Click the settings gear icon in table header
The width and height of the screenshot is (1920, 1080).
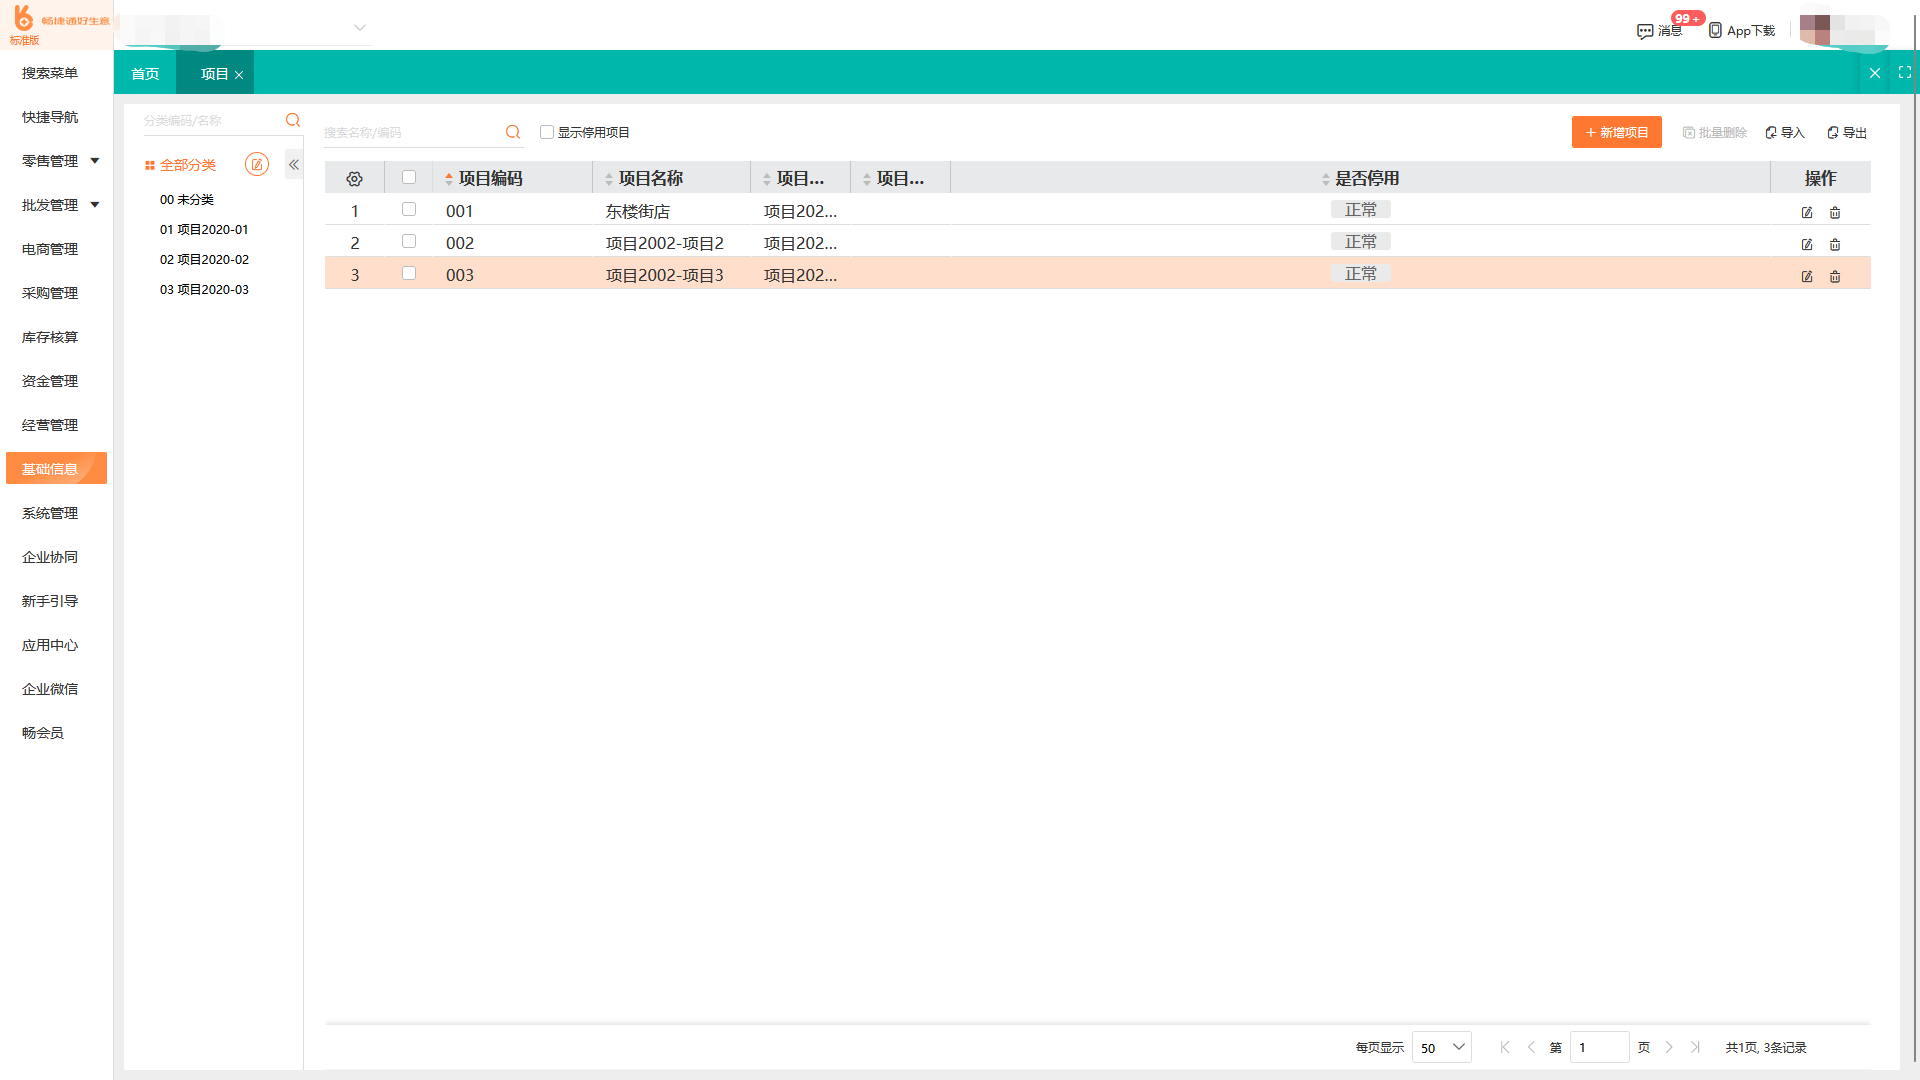[x=353, y=178]
